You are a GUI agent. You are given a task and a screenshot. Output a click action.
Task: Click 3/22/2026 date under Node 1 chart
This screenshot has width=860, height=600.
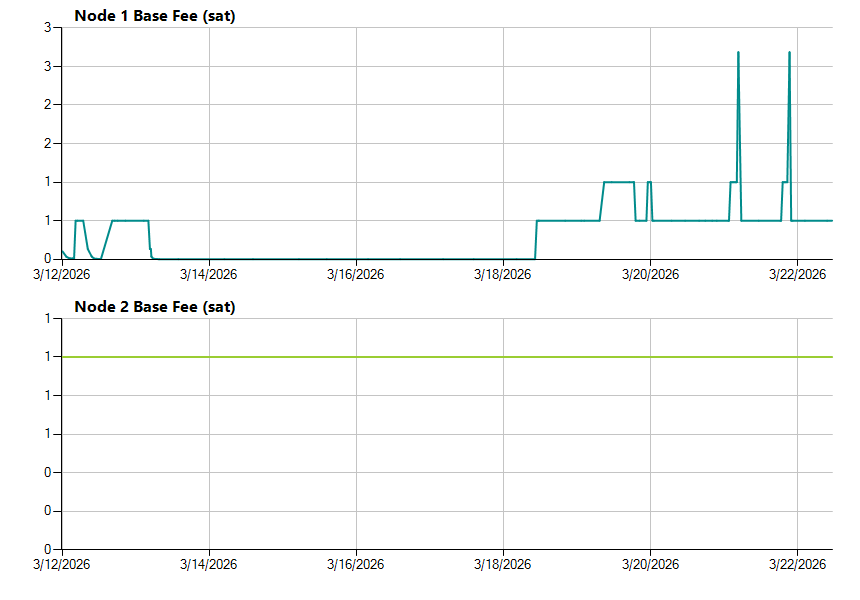(796, 274)
